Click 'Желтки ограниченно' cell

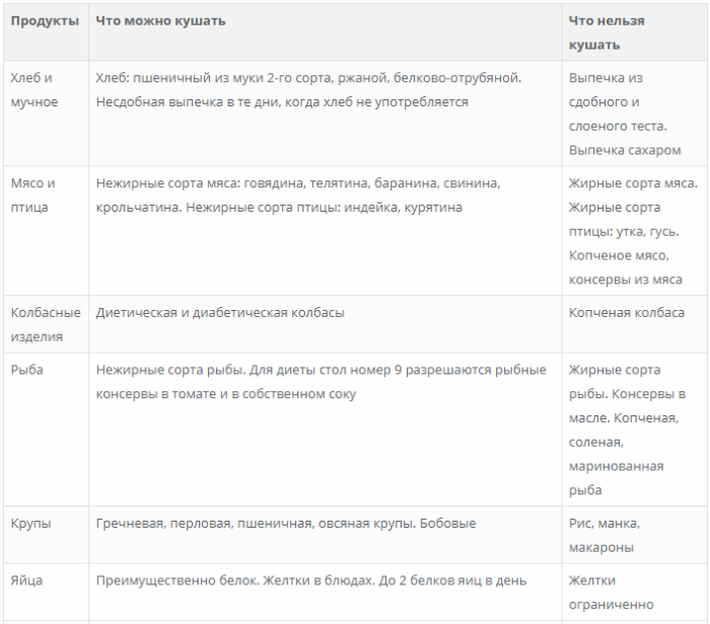(x=611, y=592)
